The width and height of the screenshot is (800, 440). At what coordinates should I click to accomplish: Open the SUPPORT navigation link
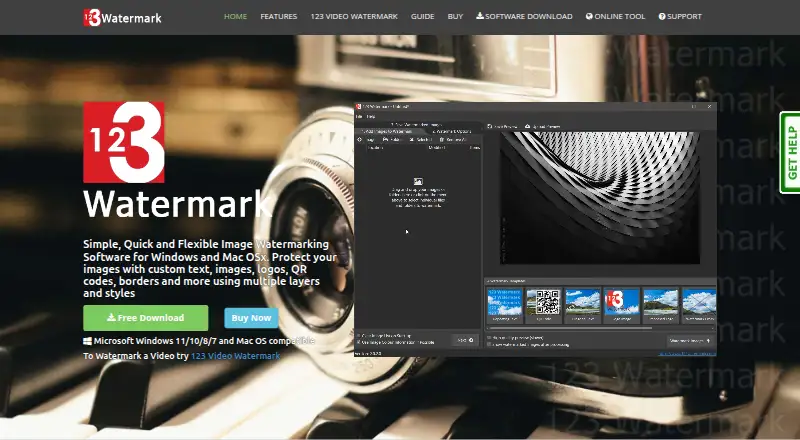pyautogui.click(x=680, y=16)
